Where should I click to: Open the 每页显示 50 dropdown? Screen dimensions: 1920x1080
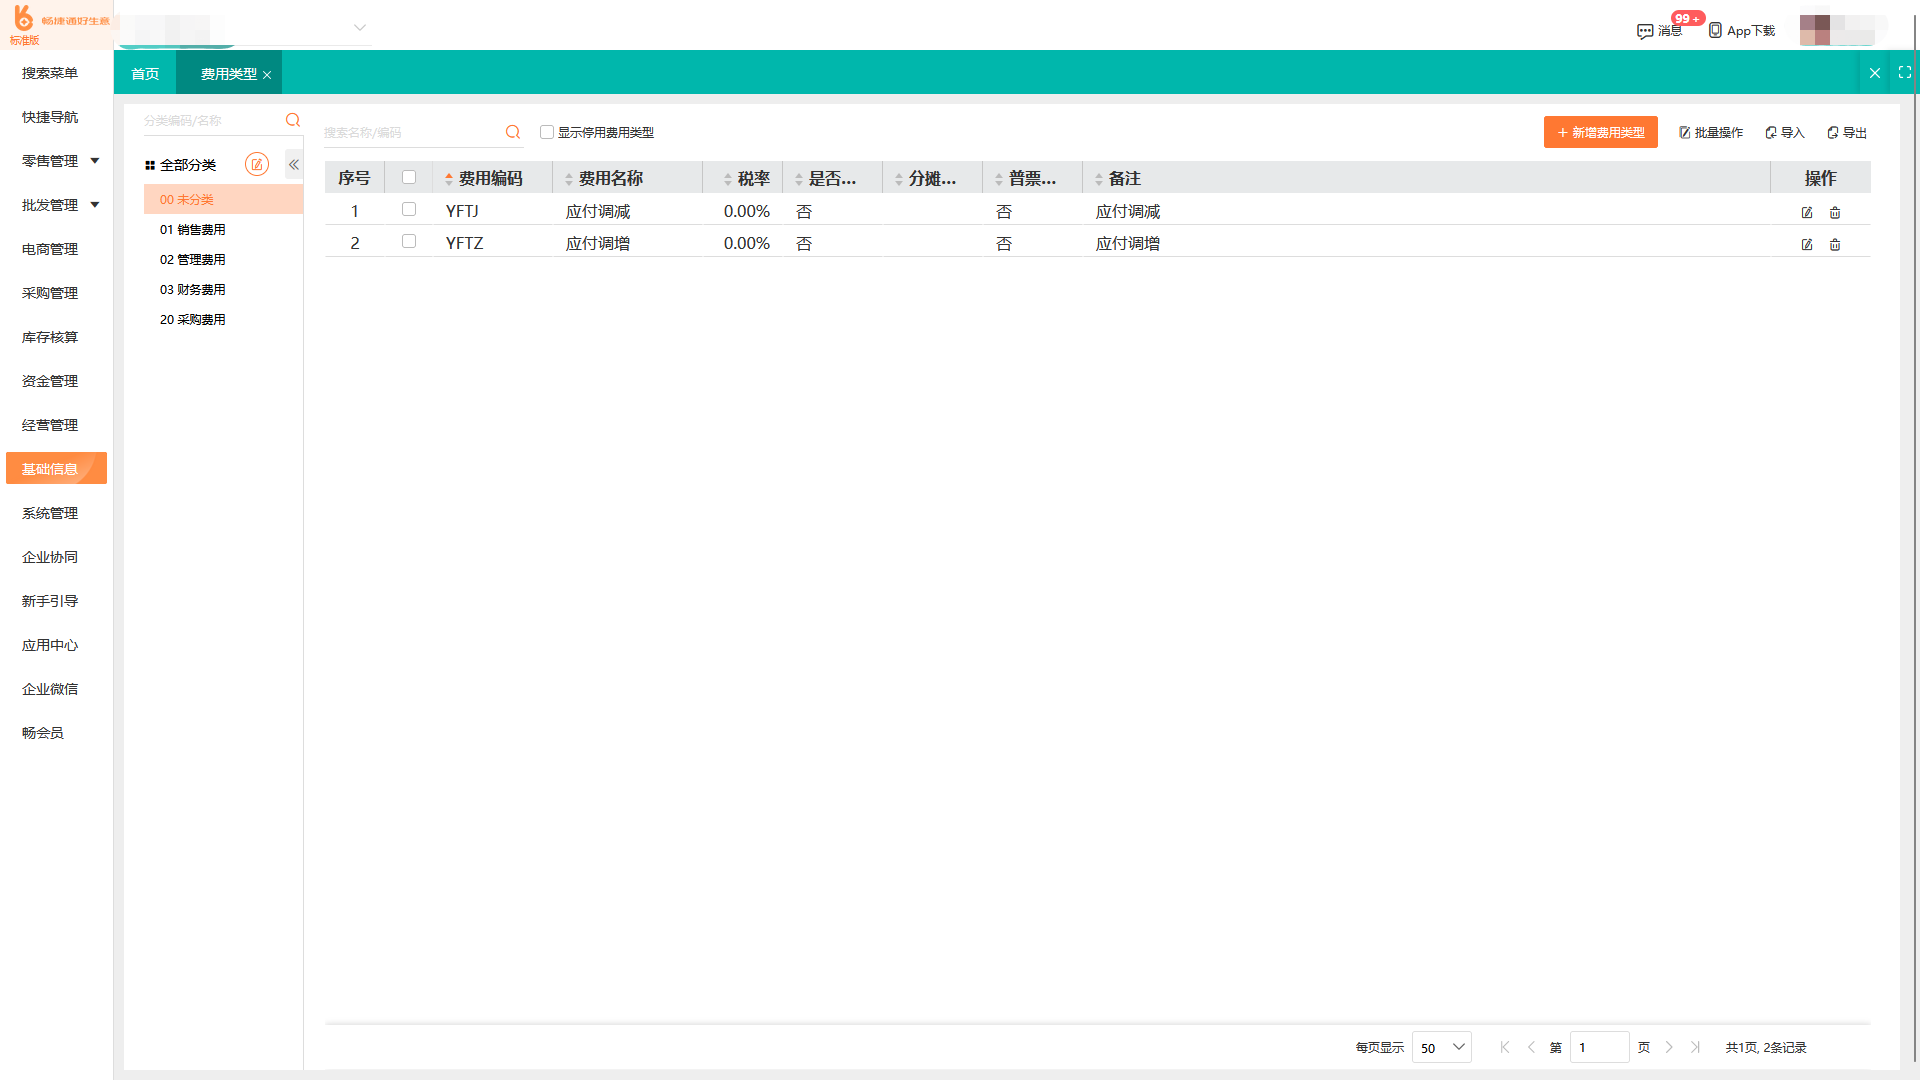[x=1439, y=1047]
